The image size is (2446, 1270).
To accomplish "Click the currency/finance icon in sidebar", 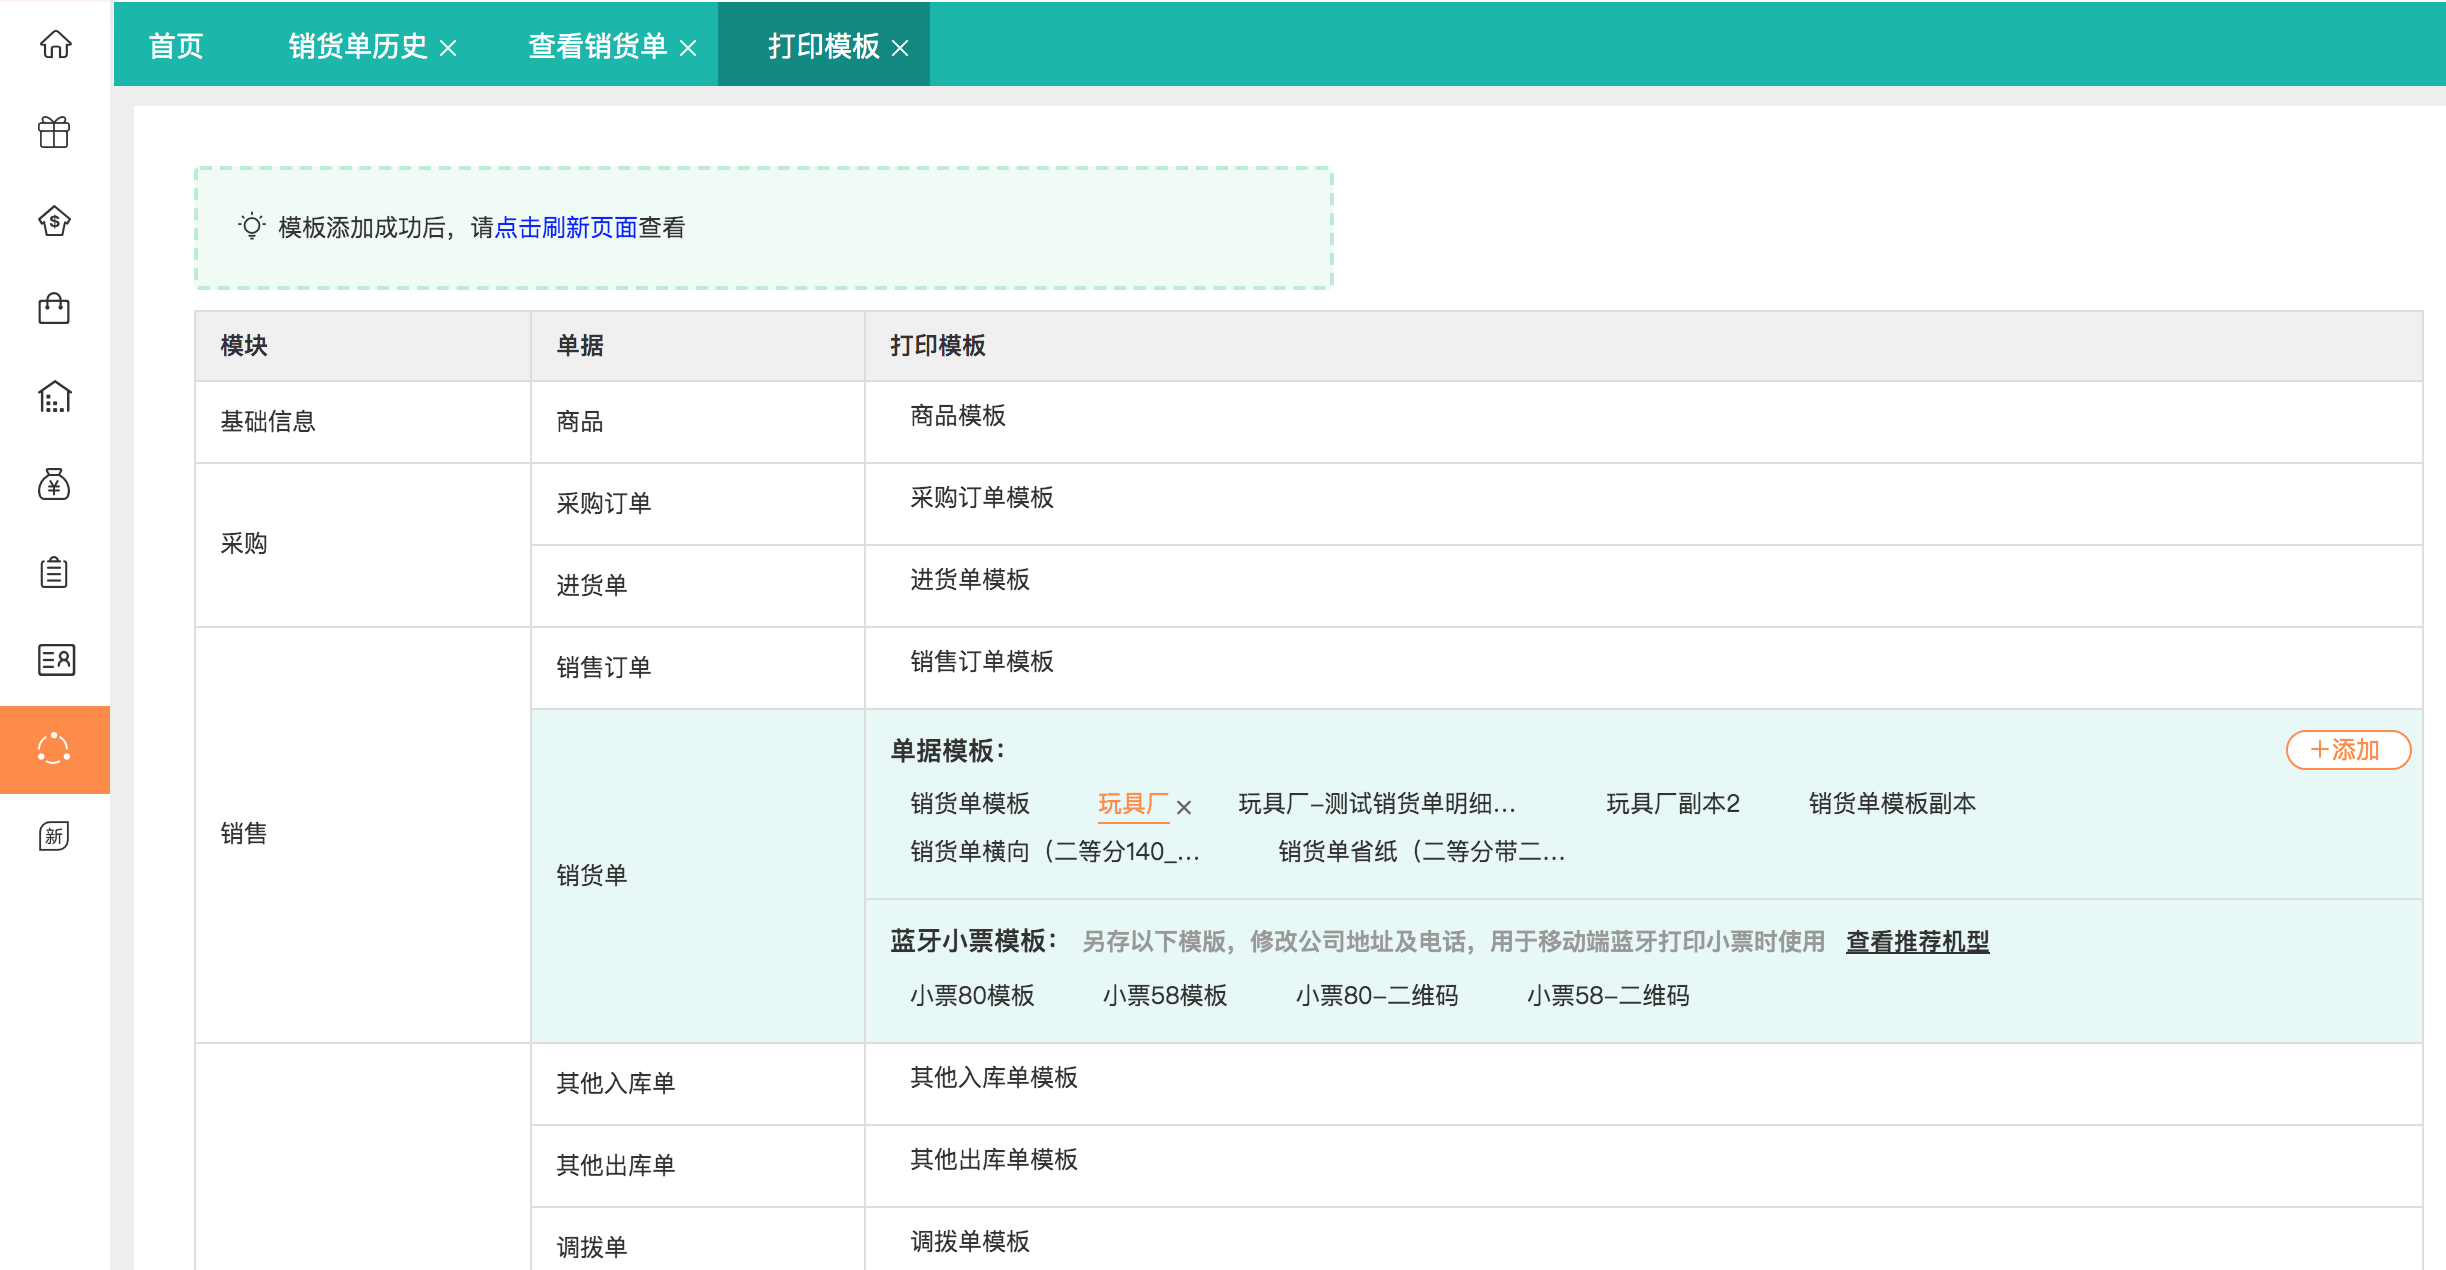I will click(55, 484).
